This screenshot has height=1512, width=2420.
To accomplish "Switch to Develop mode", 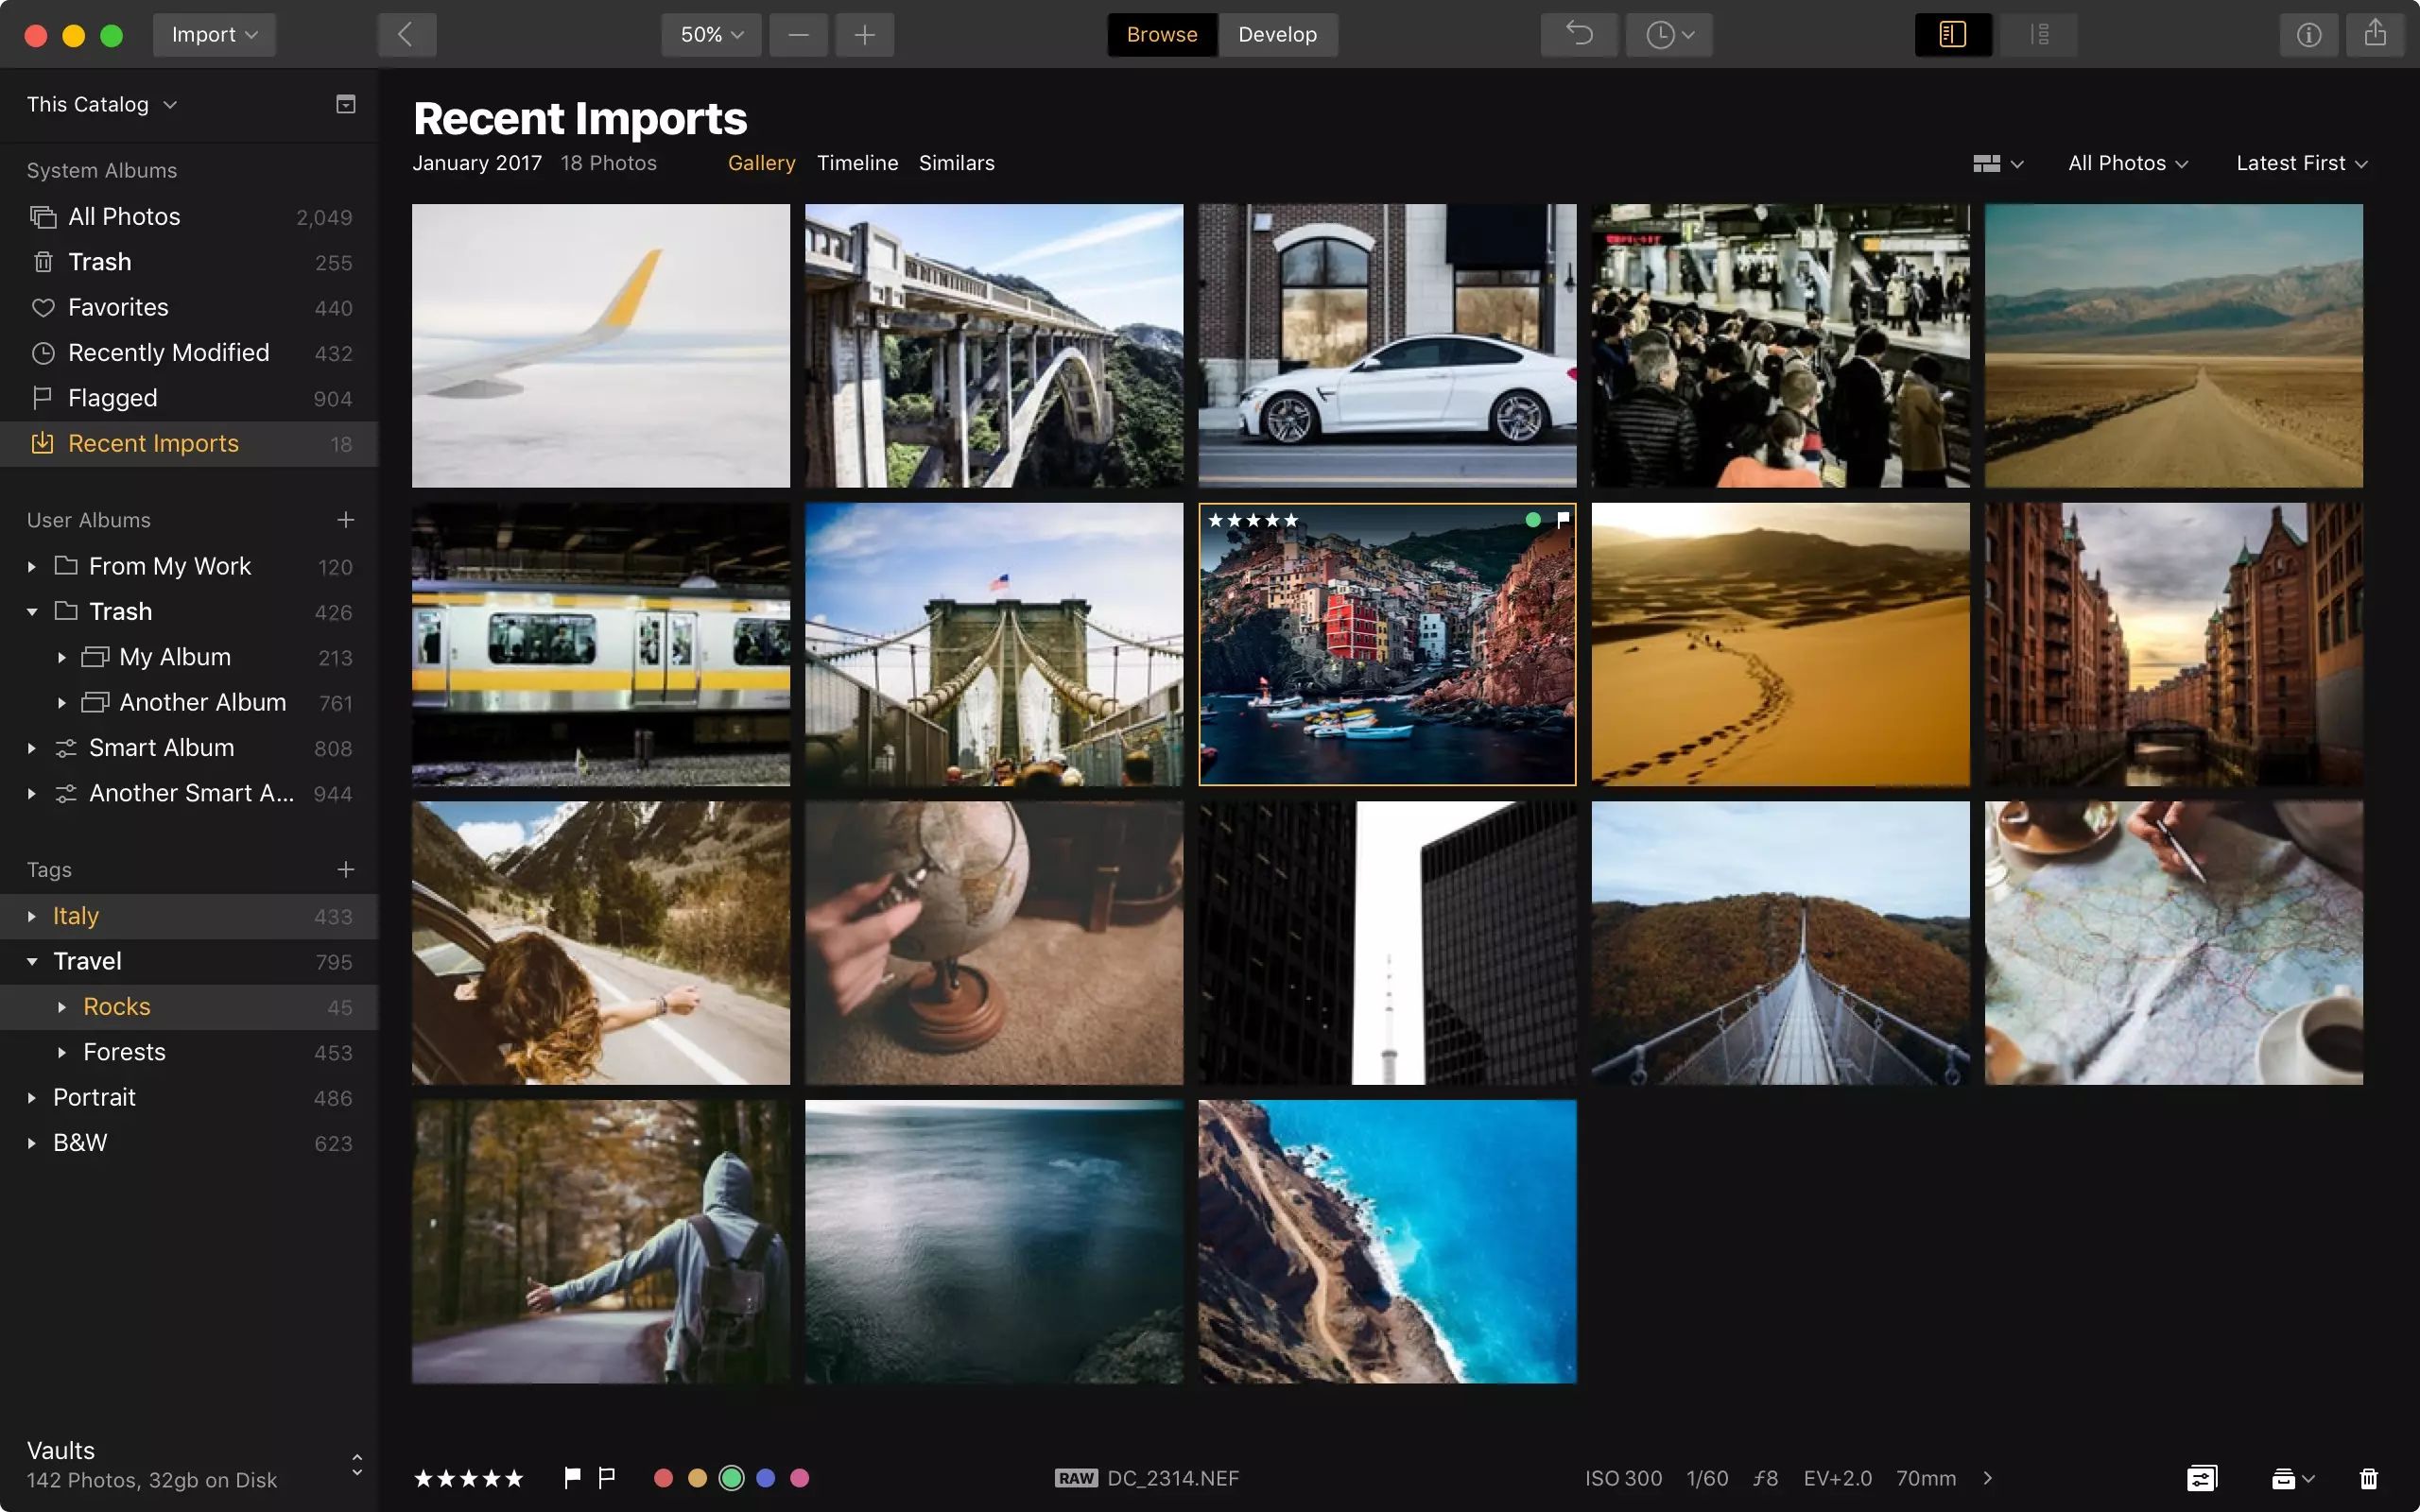I will point(1275,33).
